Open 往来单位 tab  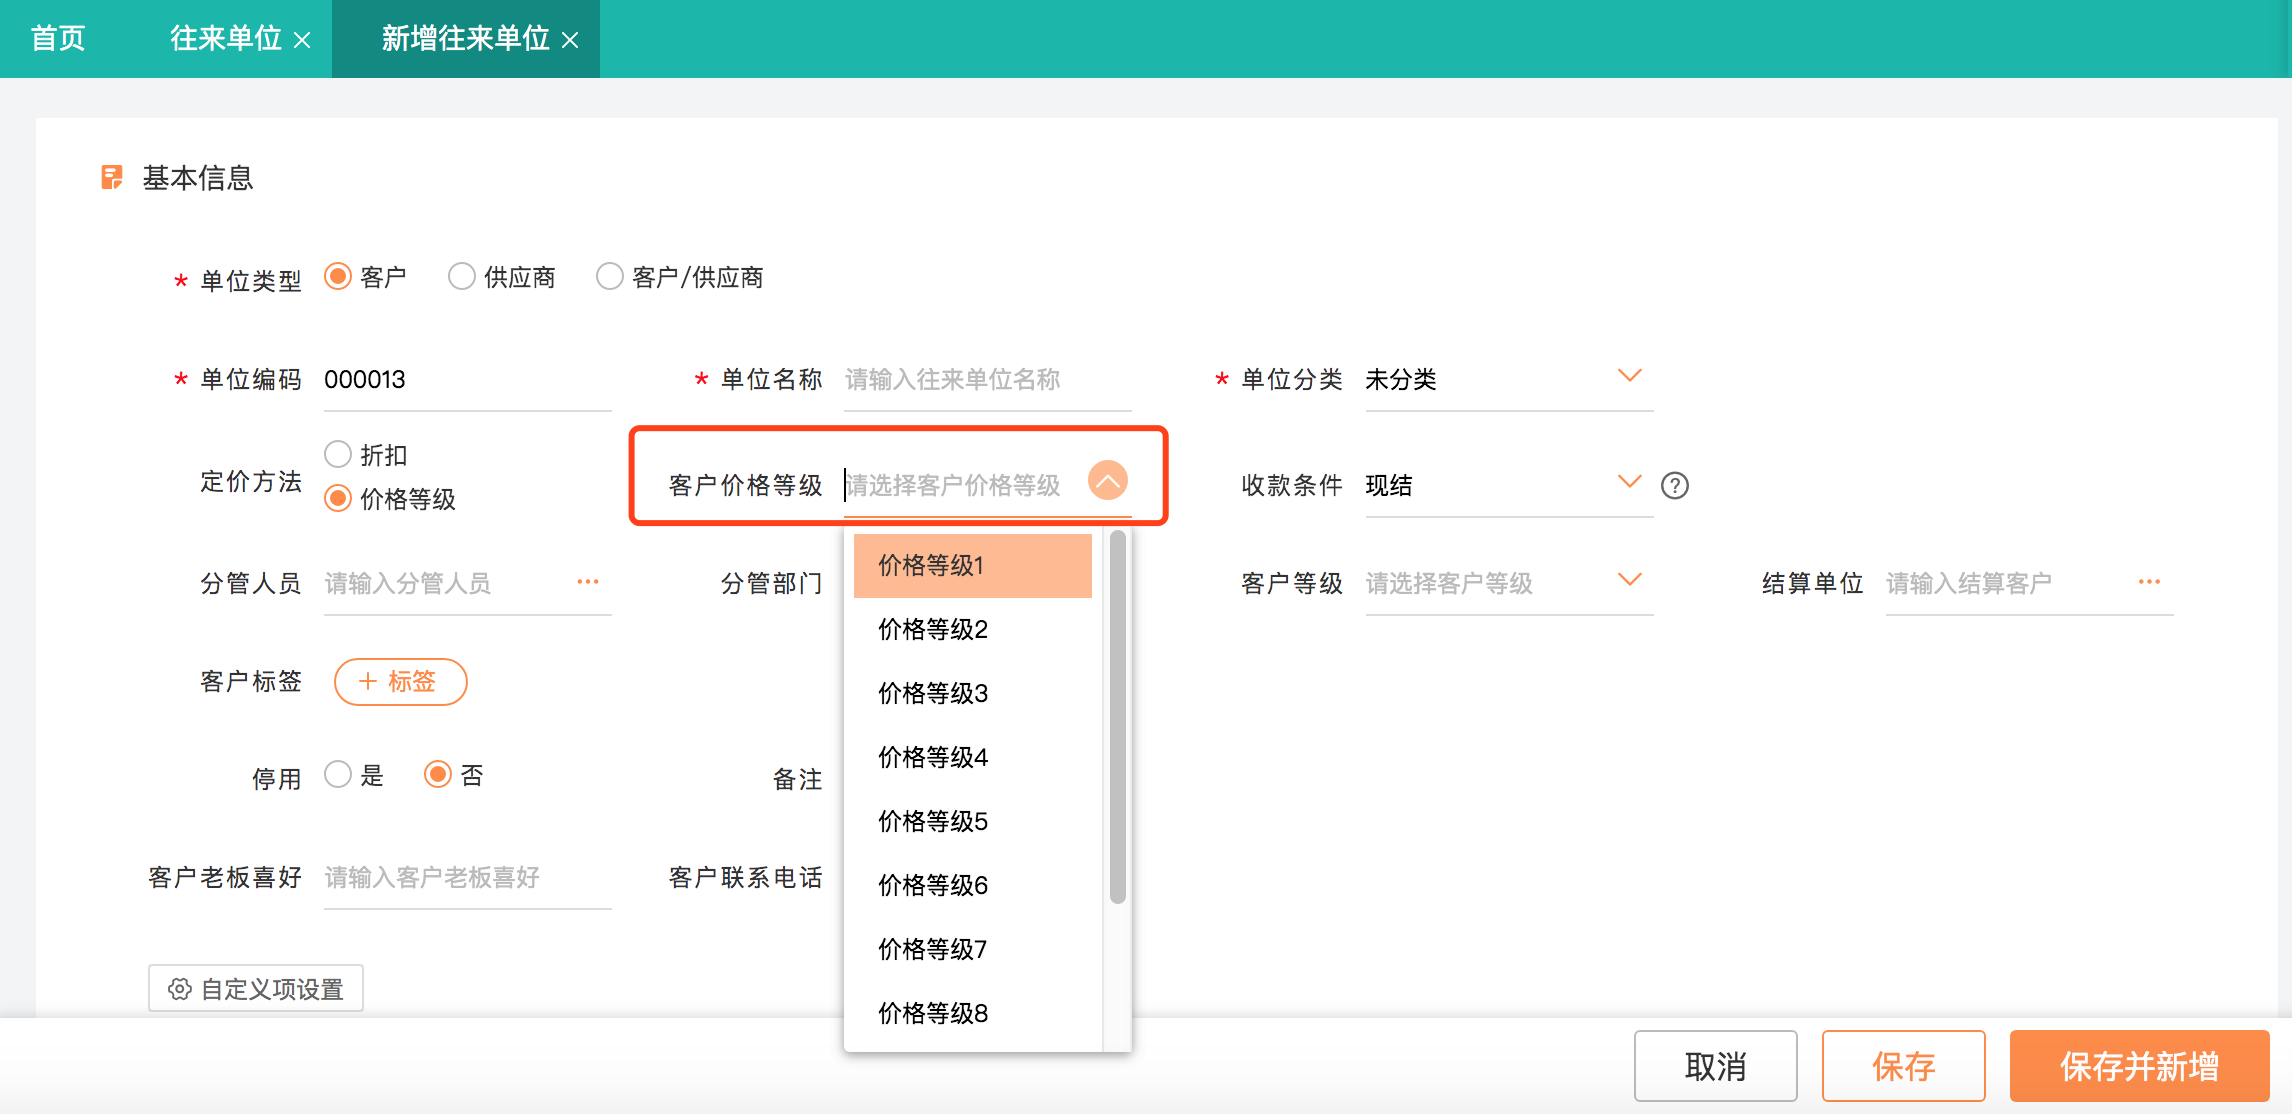click(227, 39)
